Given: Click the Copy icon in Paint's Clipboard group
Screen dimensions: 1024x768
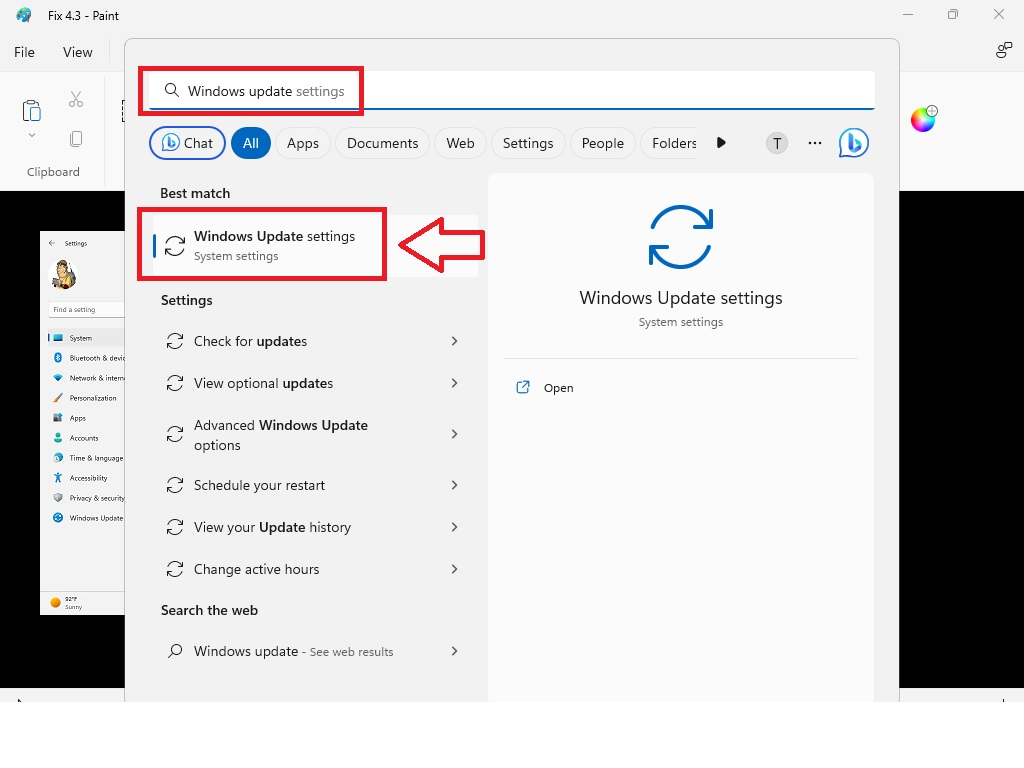Looking at the screenshot, I should pyautogui.click(x=76, y=138).
